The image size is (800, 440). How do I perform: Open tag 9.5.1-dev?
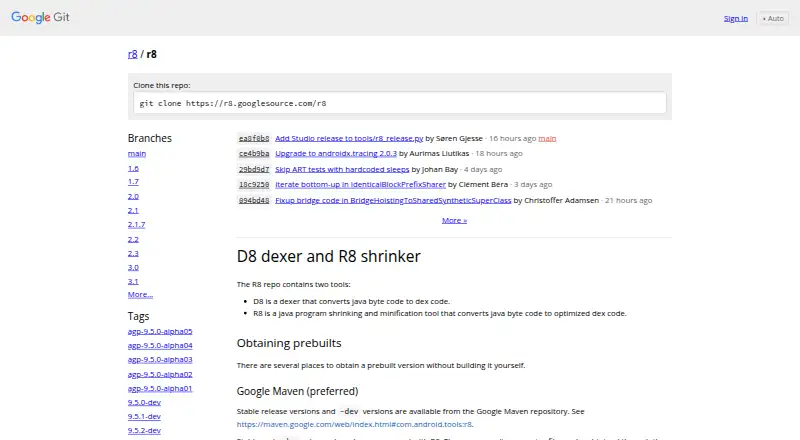point(144,417)
